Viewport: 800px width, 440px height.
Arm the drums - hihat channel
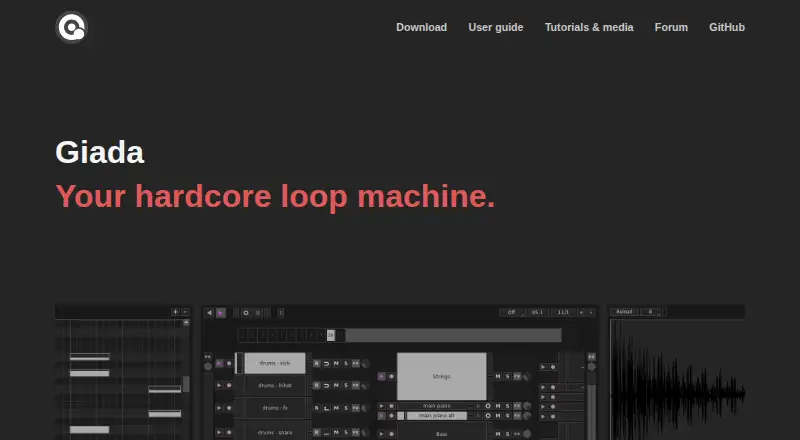tap(229, 385)
